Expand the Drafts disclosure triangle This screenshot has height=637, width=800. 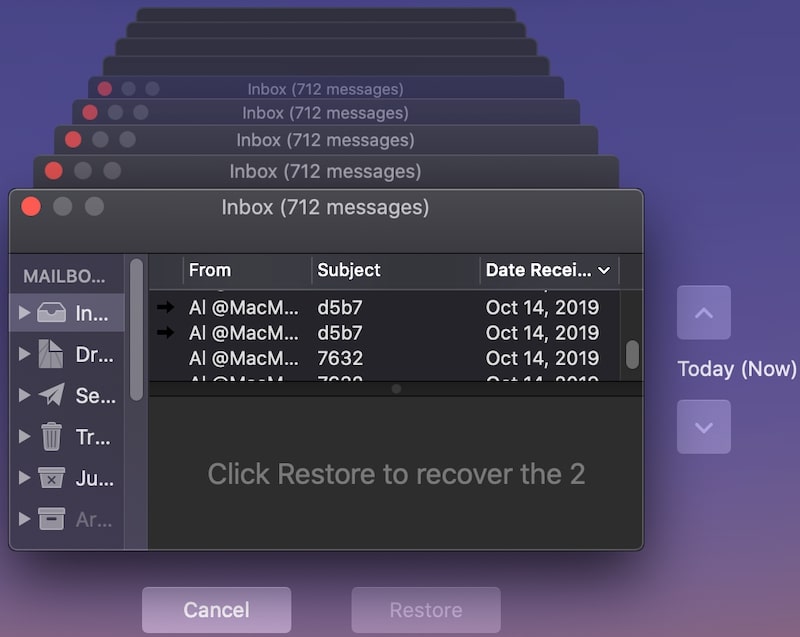tap(24, 353)
